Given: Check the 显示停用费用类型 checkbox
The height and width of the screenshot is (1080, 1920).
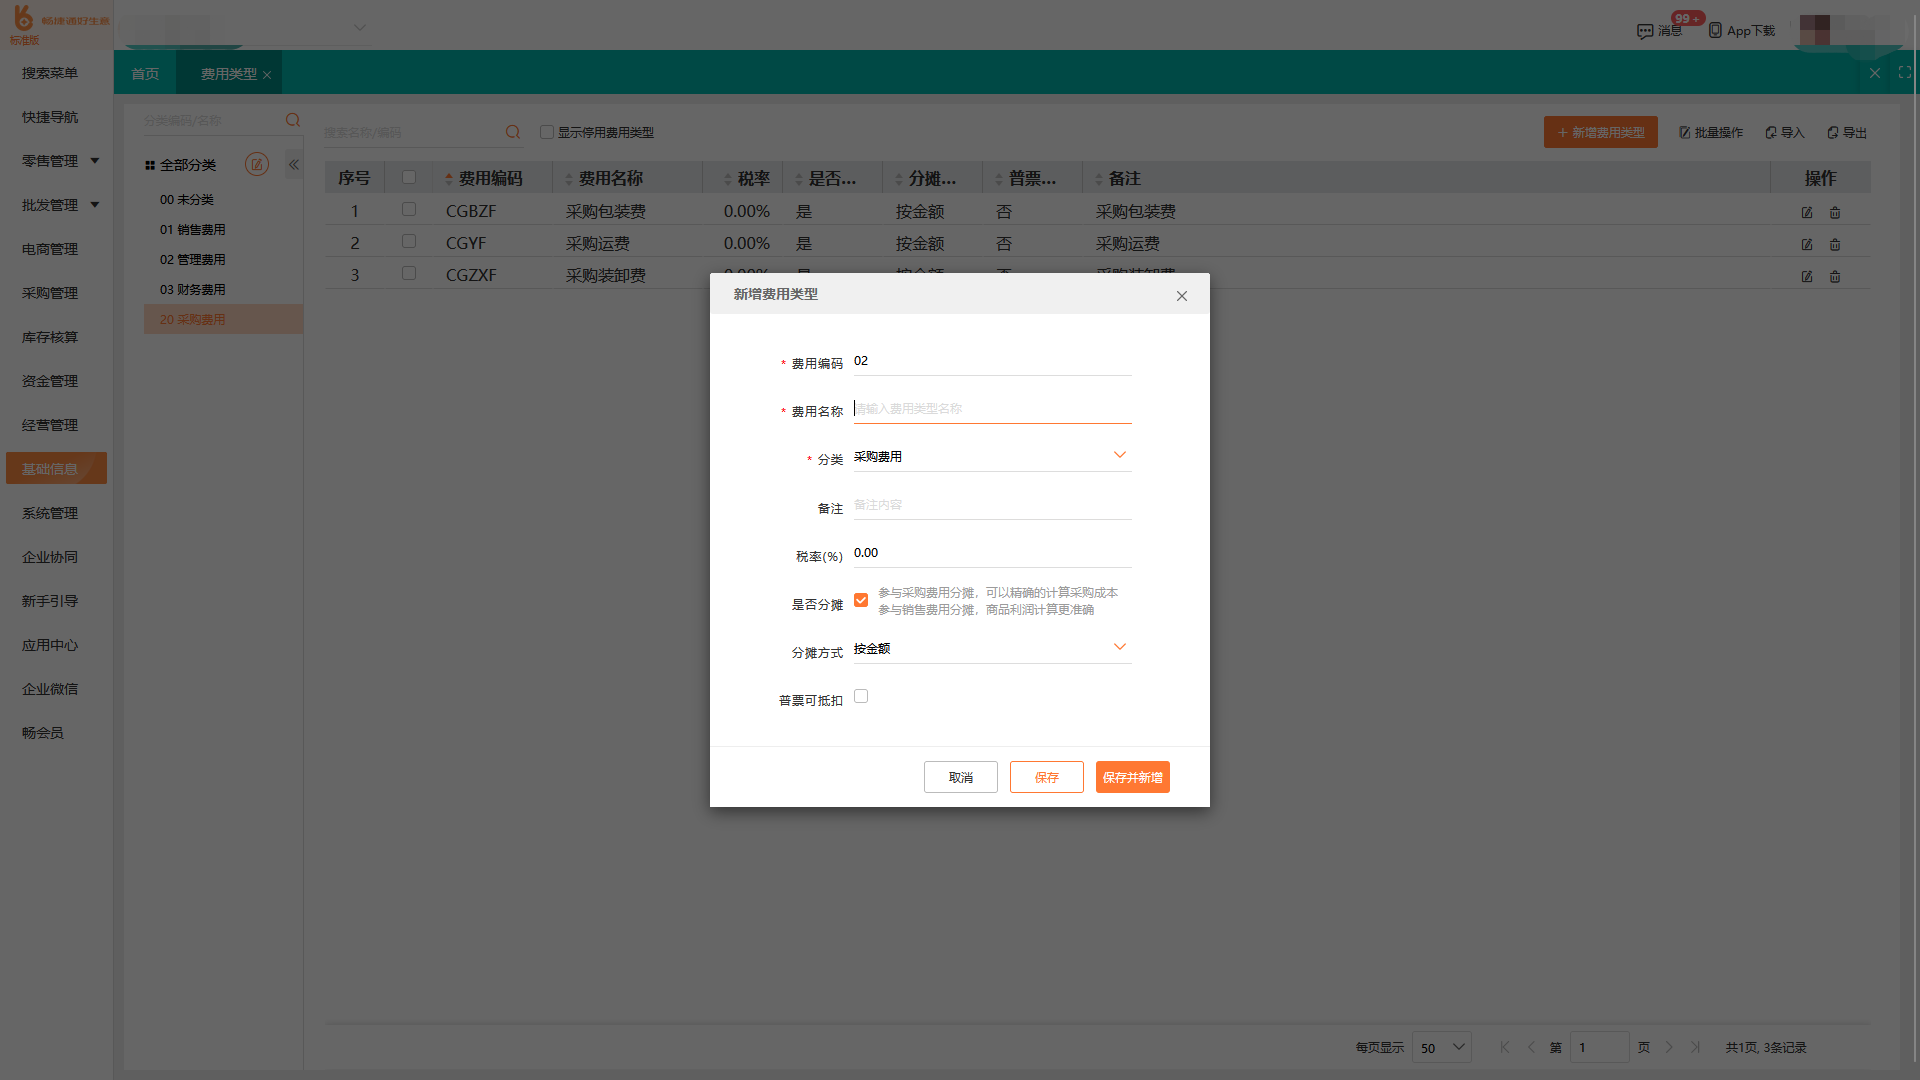Looking at the screenshot, I should click(x=546, y=132).
